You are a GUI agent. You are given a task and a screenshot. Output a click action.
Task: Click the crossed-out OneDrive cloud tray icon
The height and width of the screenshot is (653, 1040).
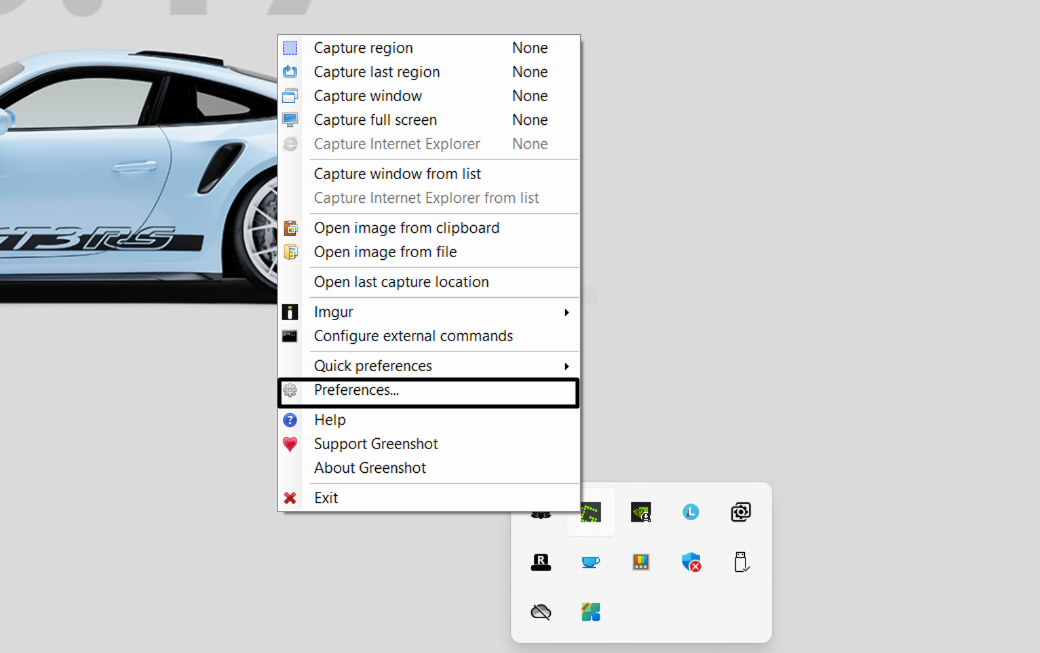coord(541,612)
